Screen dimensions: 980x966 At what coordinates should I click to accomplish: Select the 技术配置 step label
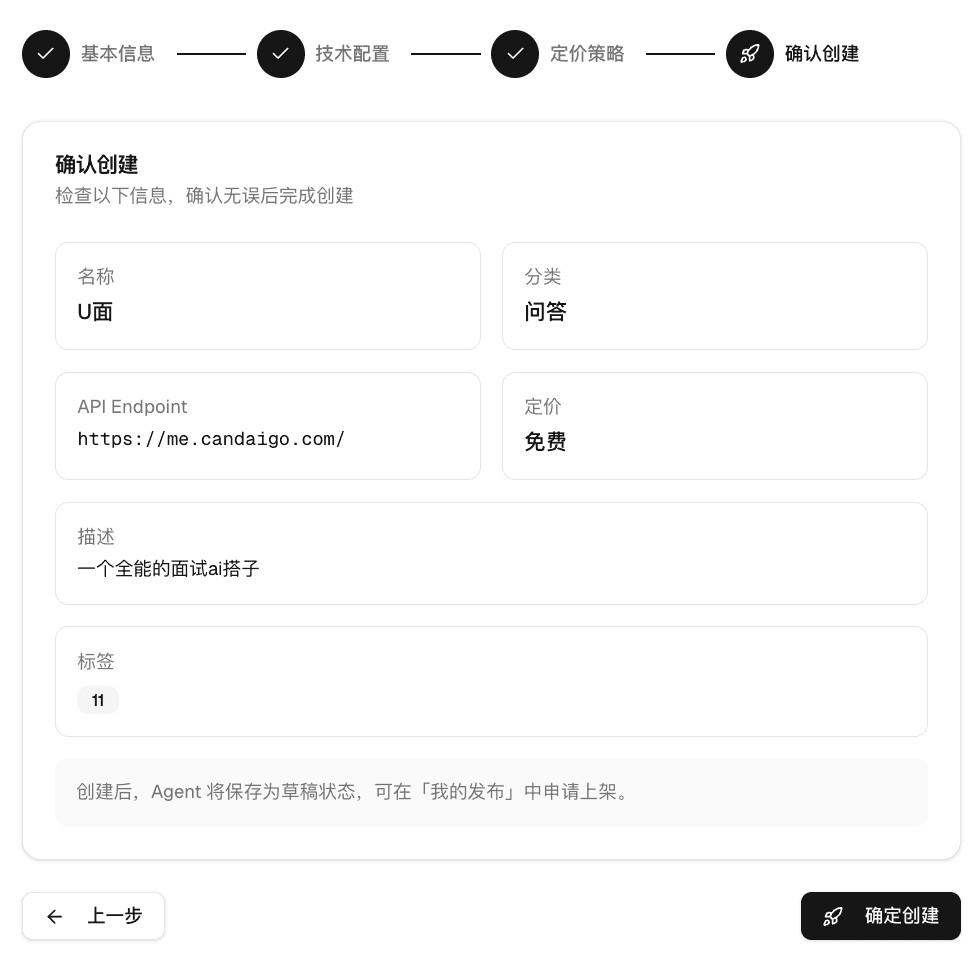pyautogui.click(x=352, y=54)
